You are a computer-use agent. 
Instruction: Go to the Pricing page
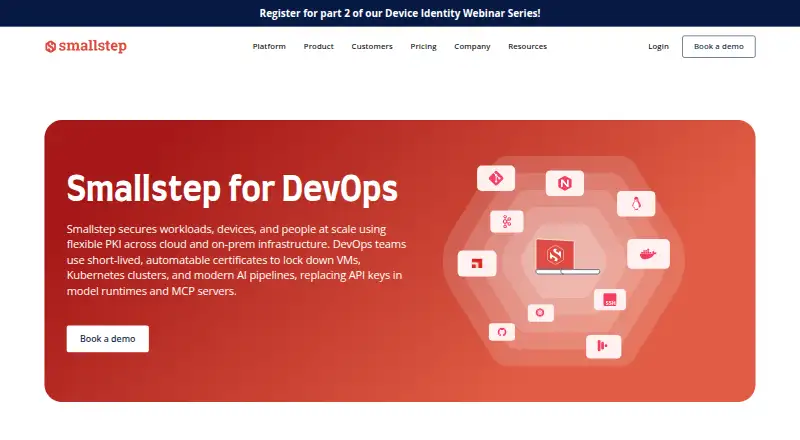[423, 46]
